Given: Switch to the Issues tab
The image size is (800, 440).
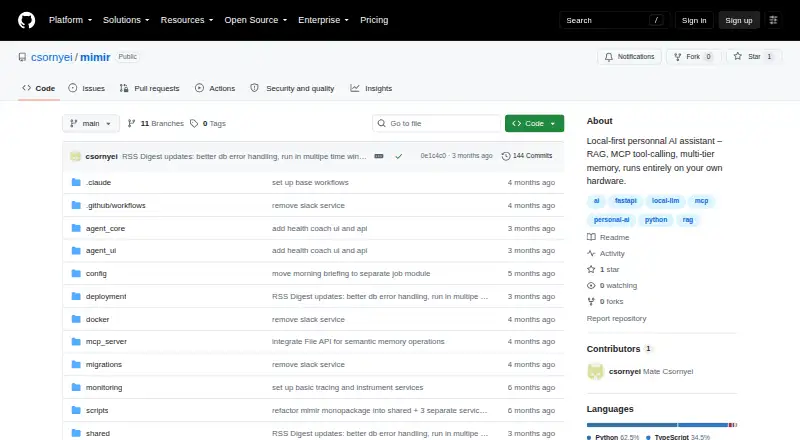Looking at the screenshot, I should point(87,88).
